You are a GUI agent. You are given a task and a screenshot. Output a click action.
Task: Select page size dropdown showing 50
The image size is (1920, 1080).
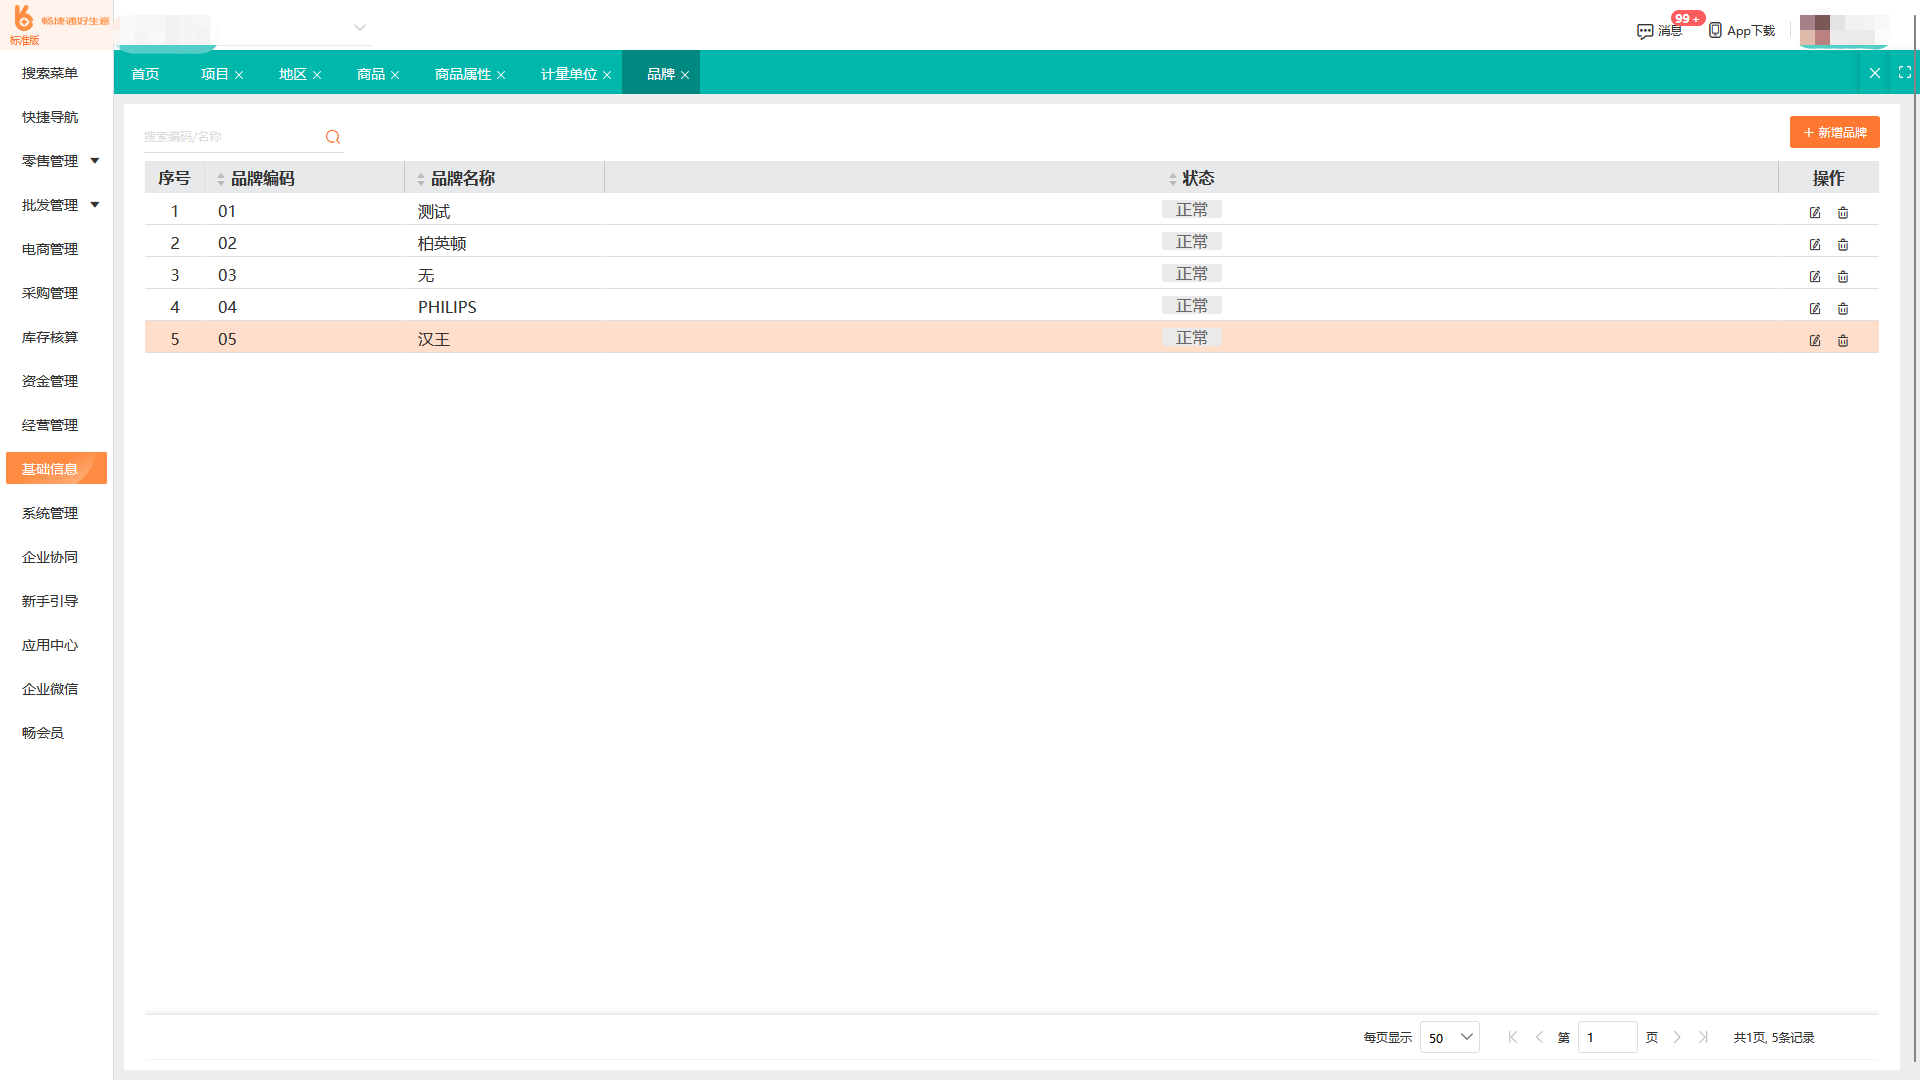(x=1449, y=1036)
